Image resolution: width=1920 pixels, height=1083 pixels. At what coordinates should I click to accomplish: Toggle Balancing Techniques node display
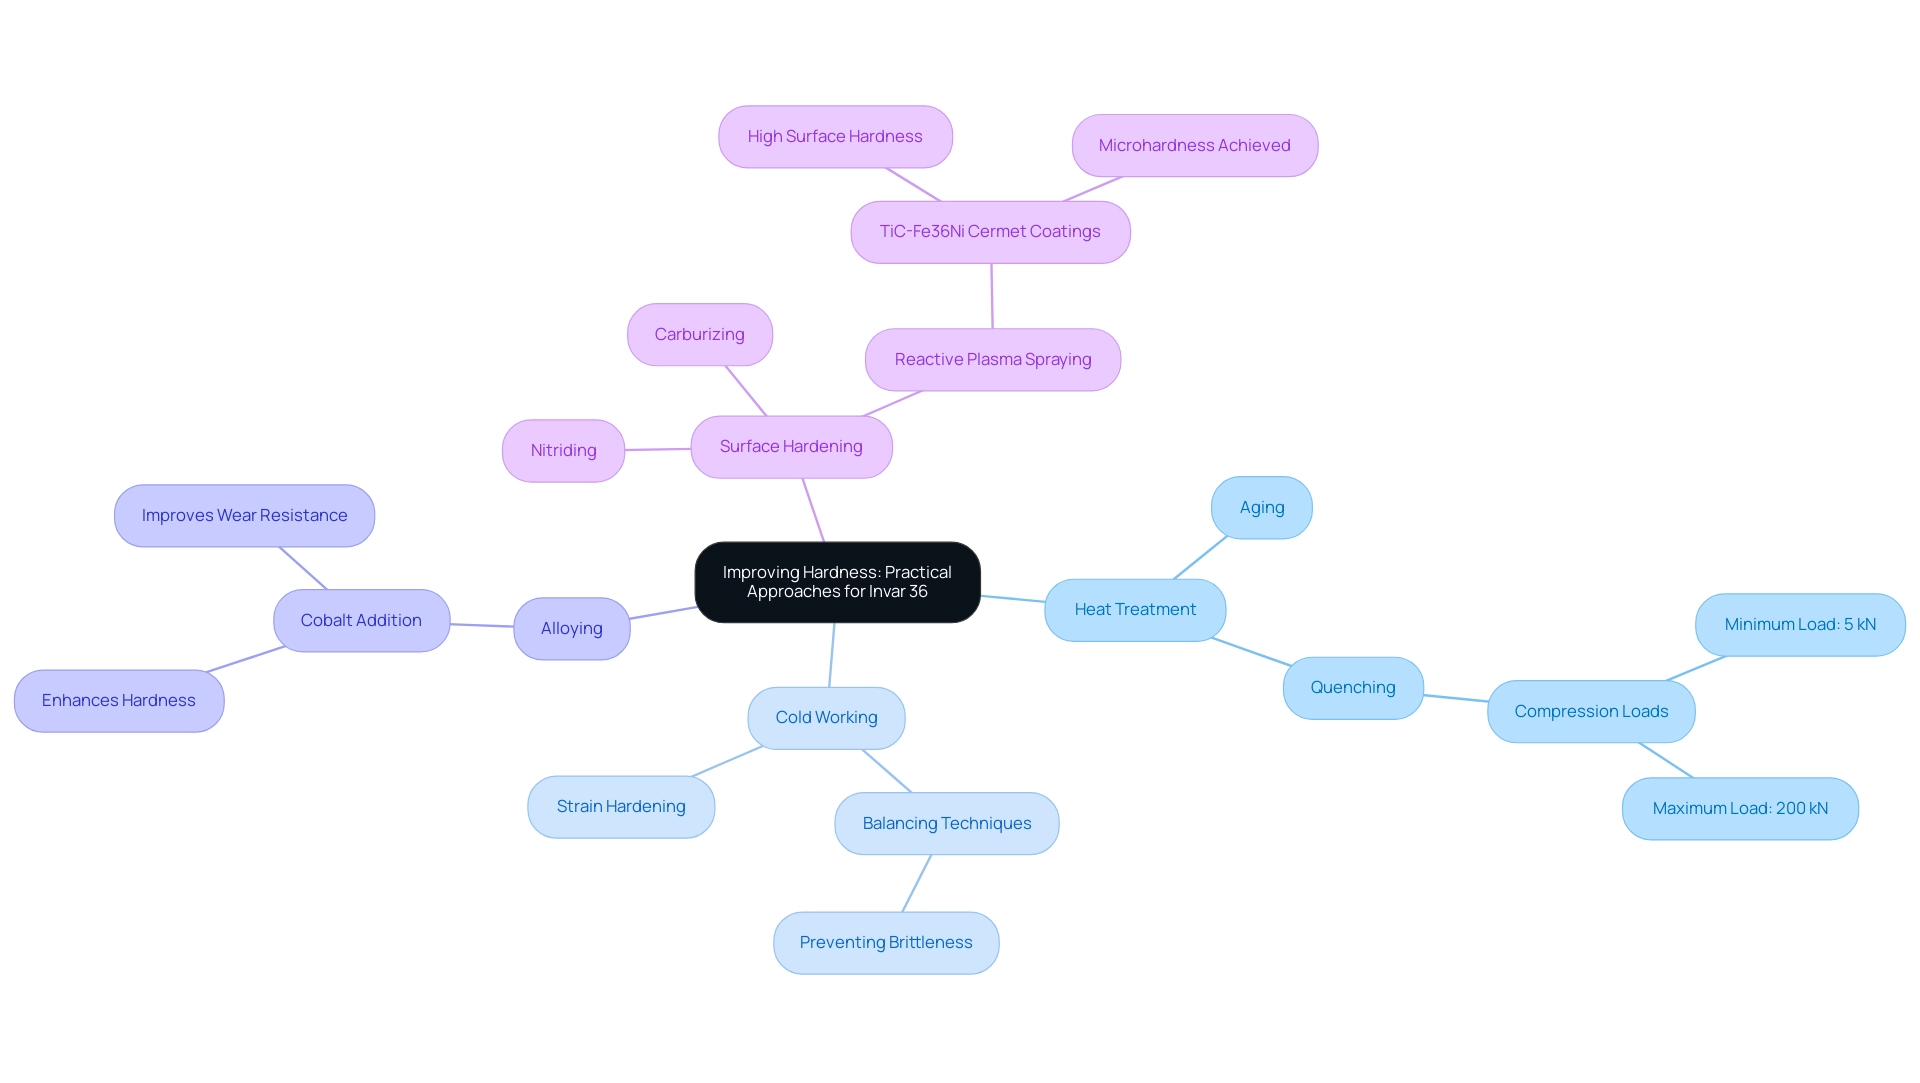[947, 822]
